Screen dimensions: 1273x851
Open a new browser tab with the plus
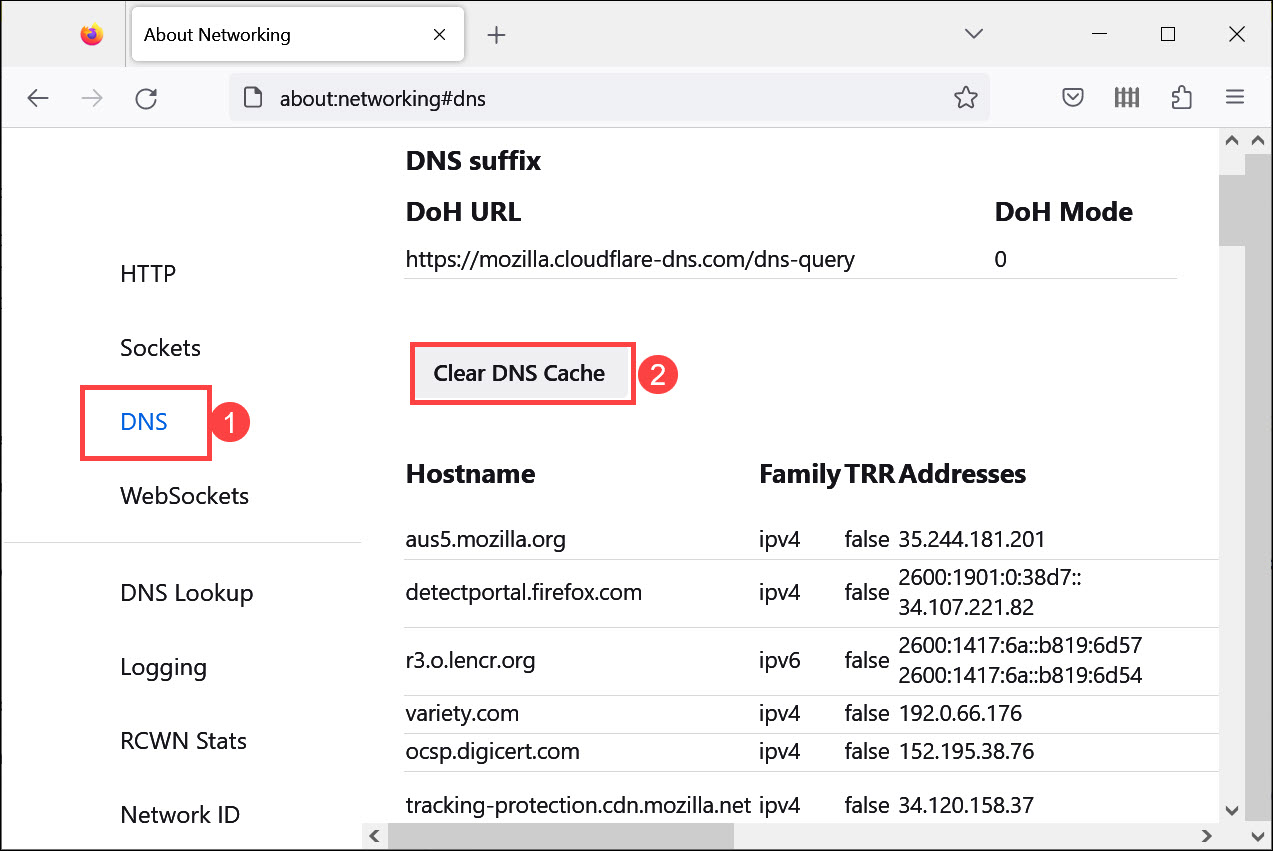(496, 33)
